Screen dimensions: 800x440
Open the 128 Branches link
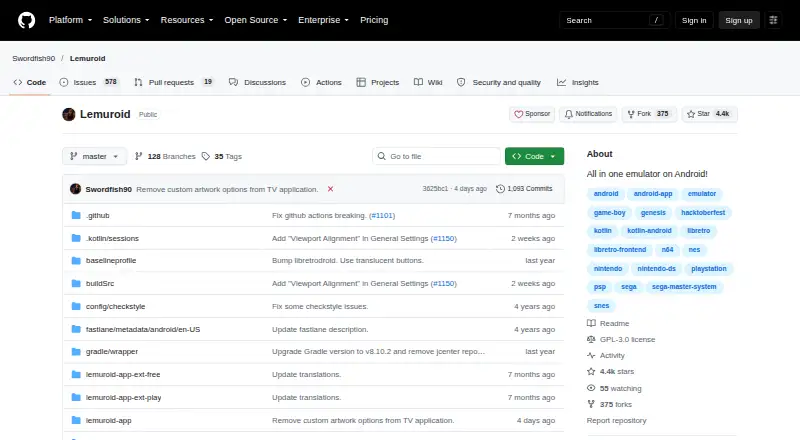click(165, 156)
